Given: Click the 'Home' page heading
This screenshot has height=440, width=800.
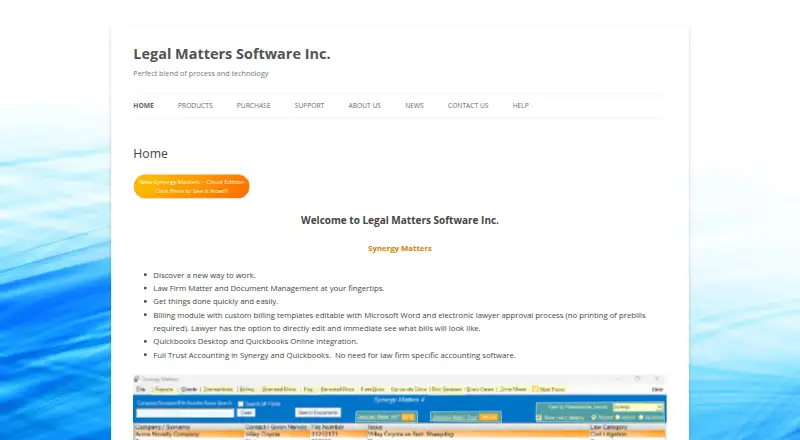Looking at the screenshot, I should (151, 154).
